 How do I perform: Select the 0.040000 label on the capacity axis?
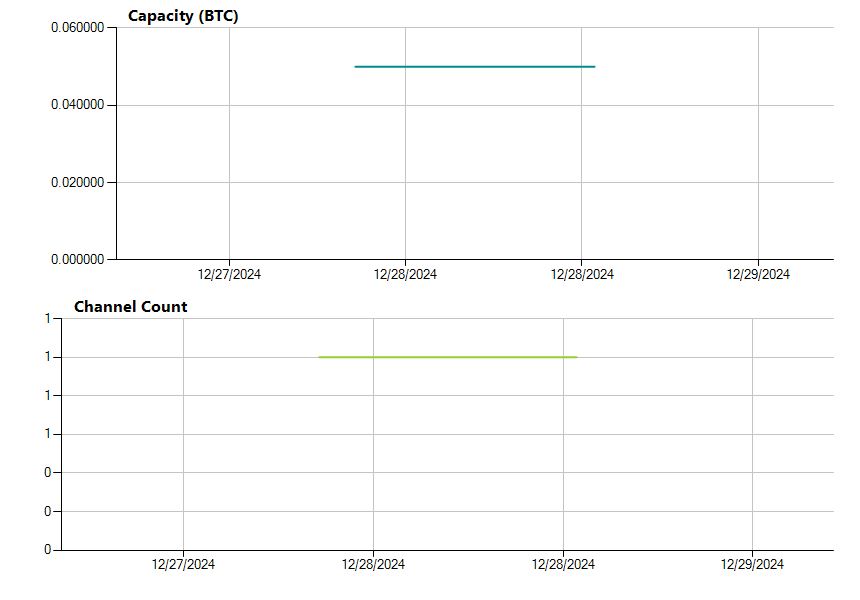pos(78,105)
